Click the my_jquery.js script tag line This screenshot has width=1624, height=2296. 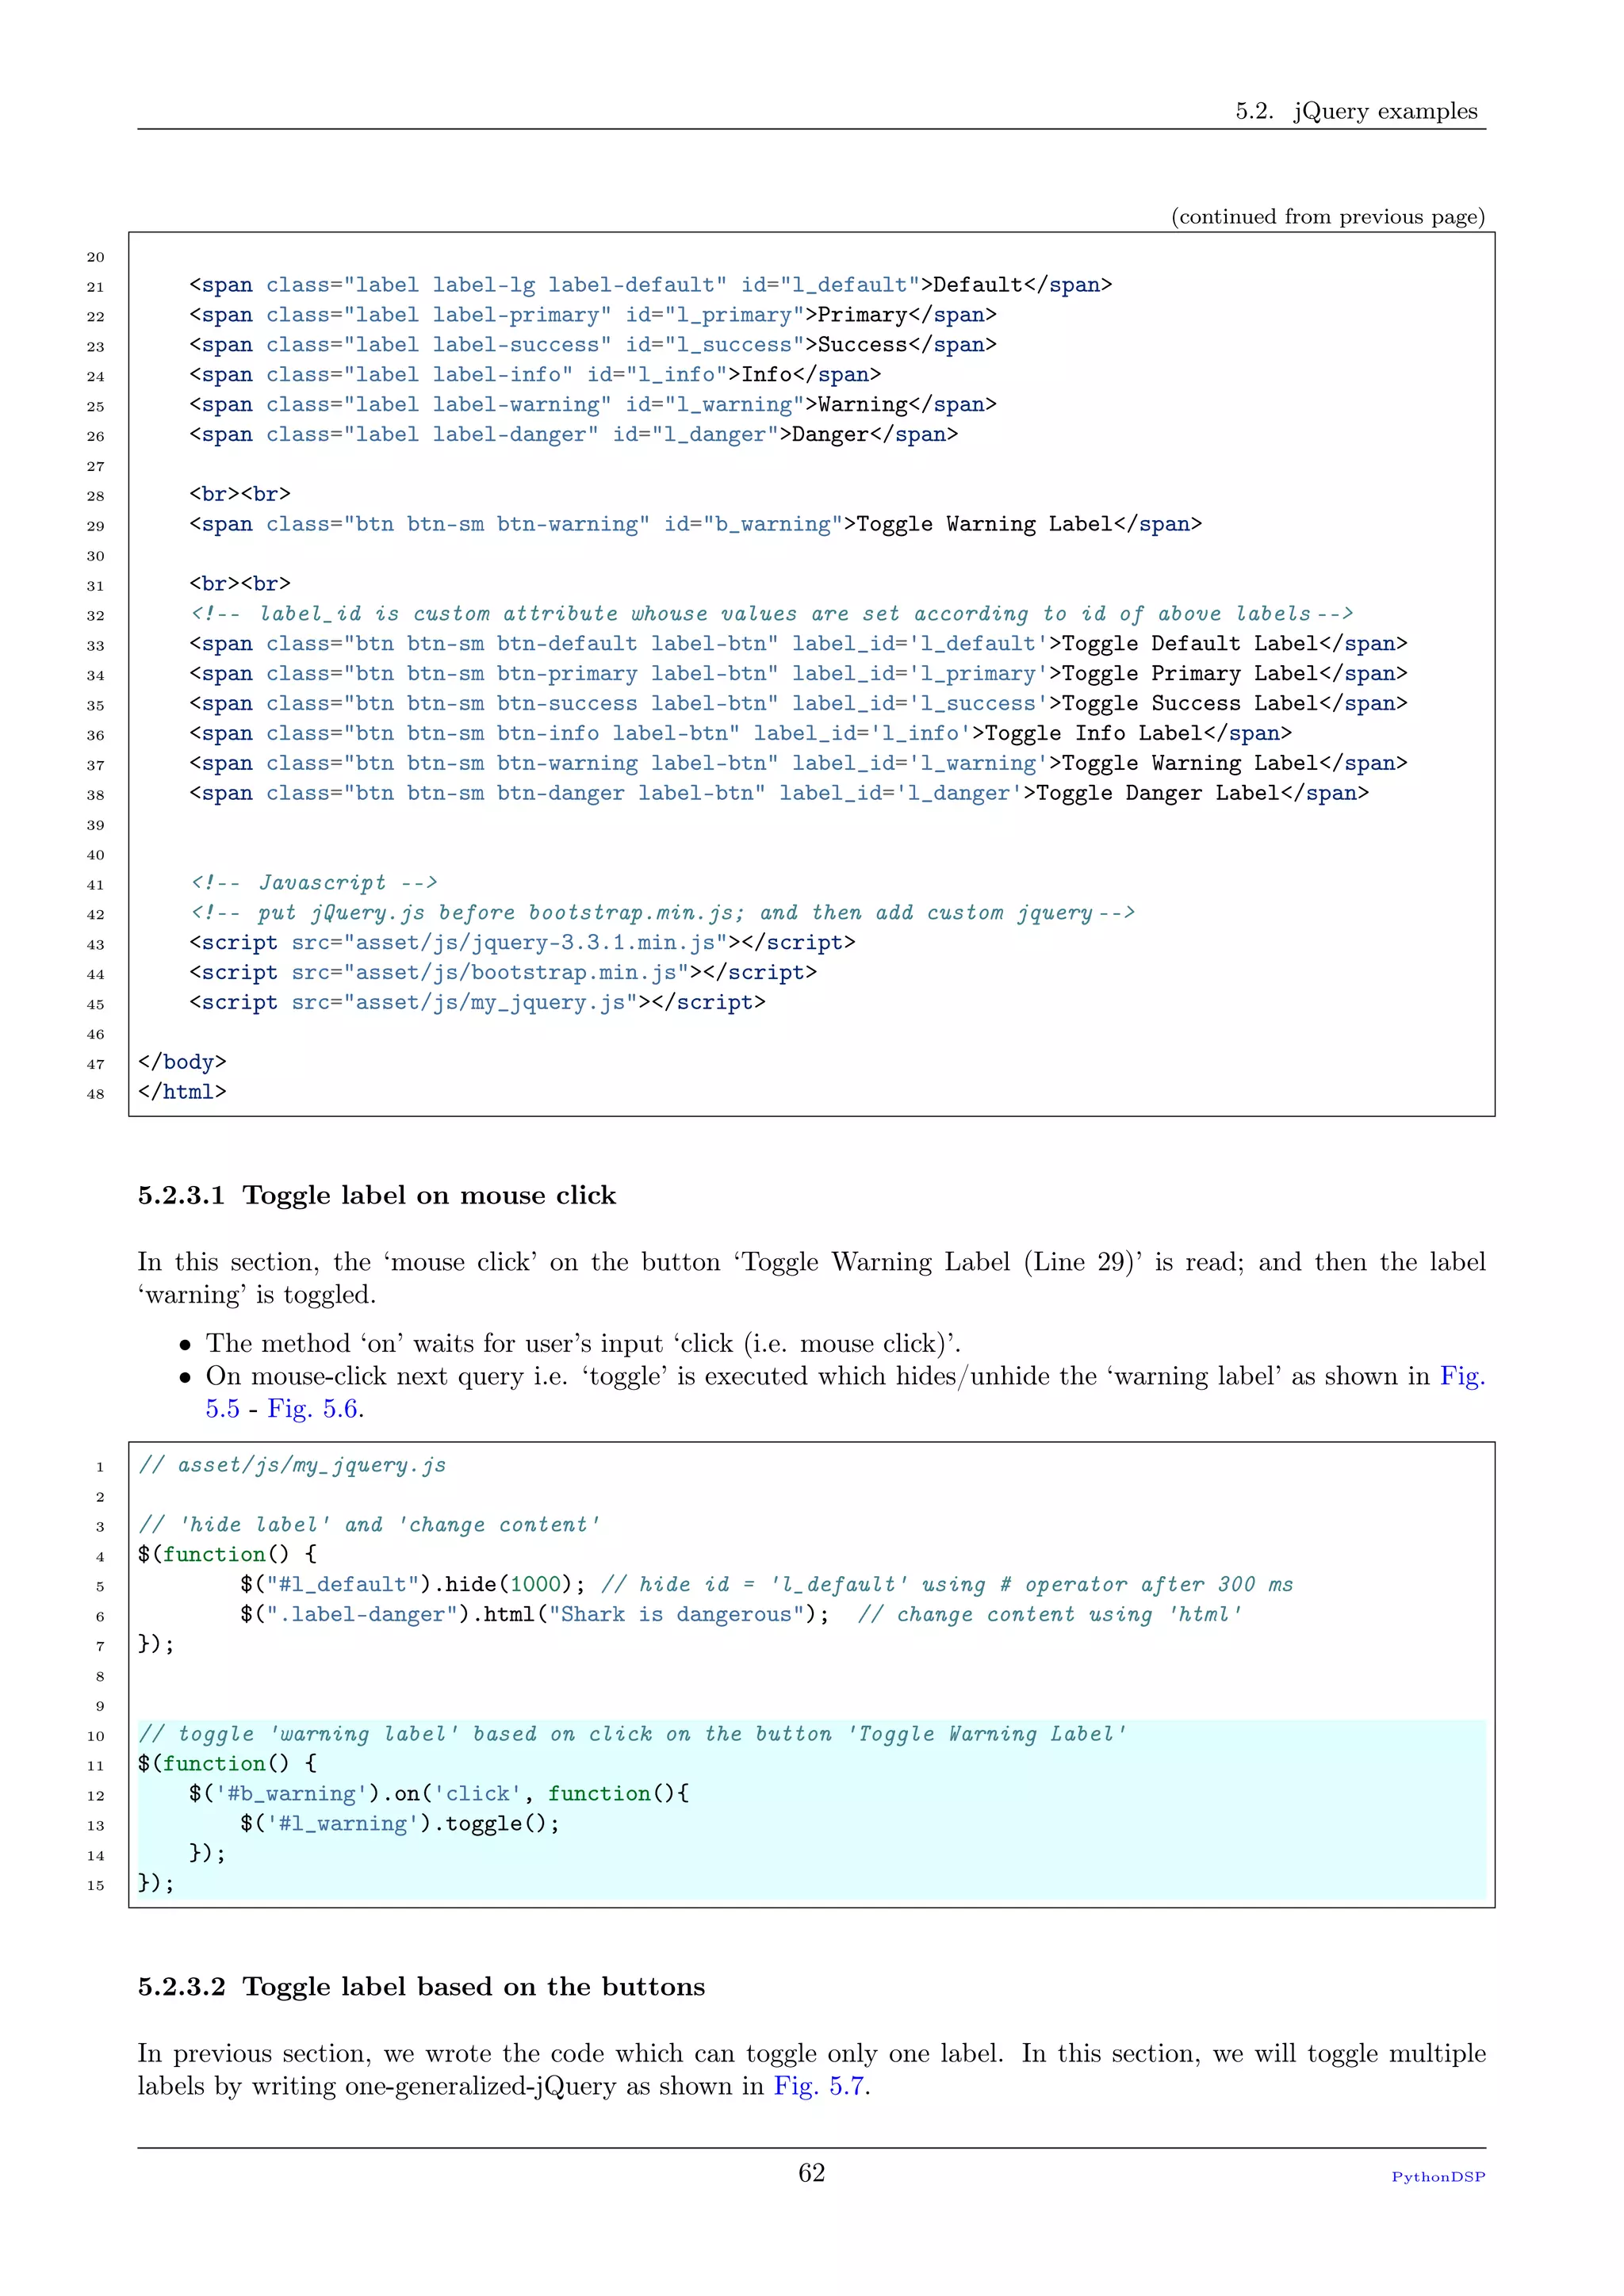(477, 1003)
